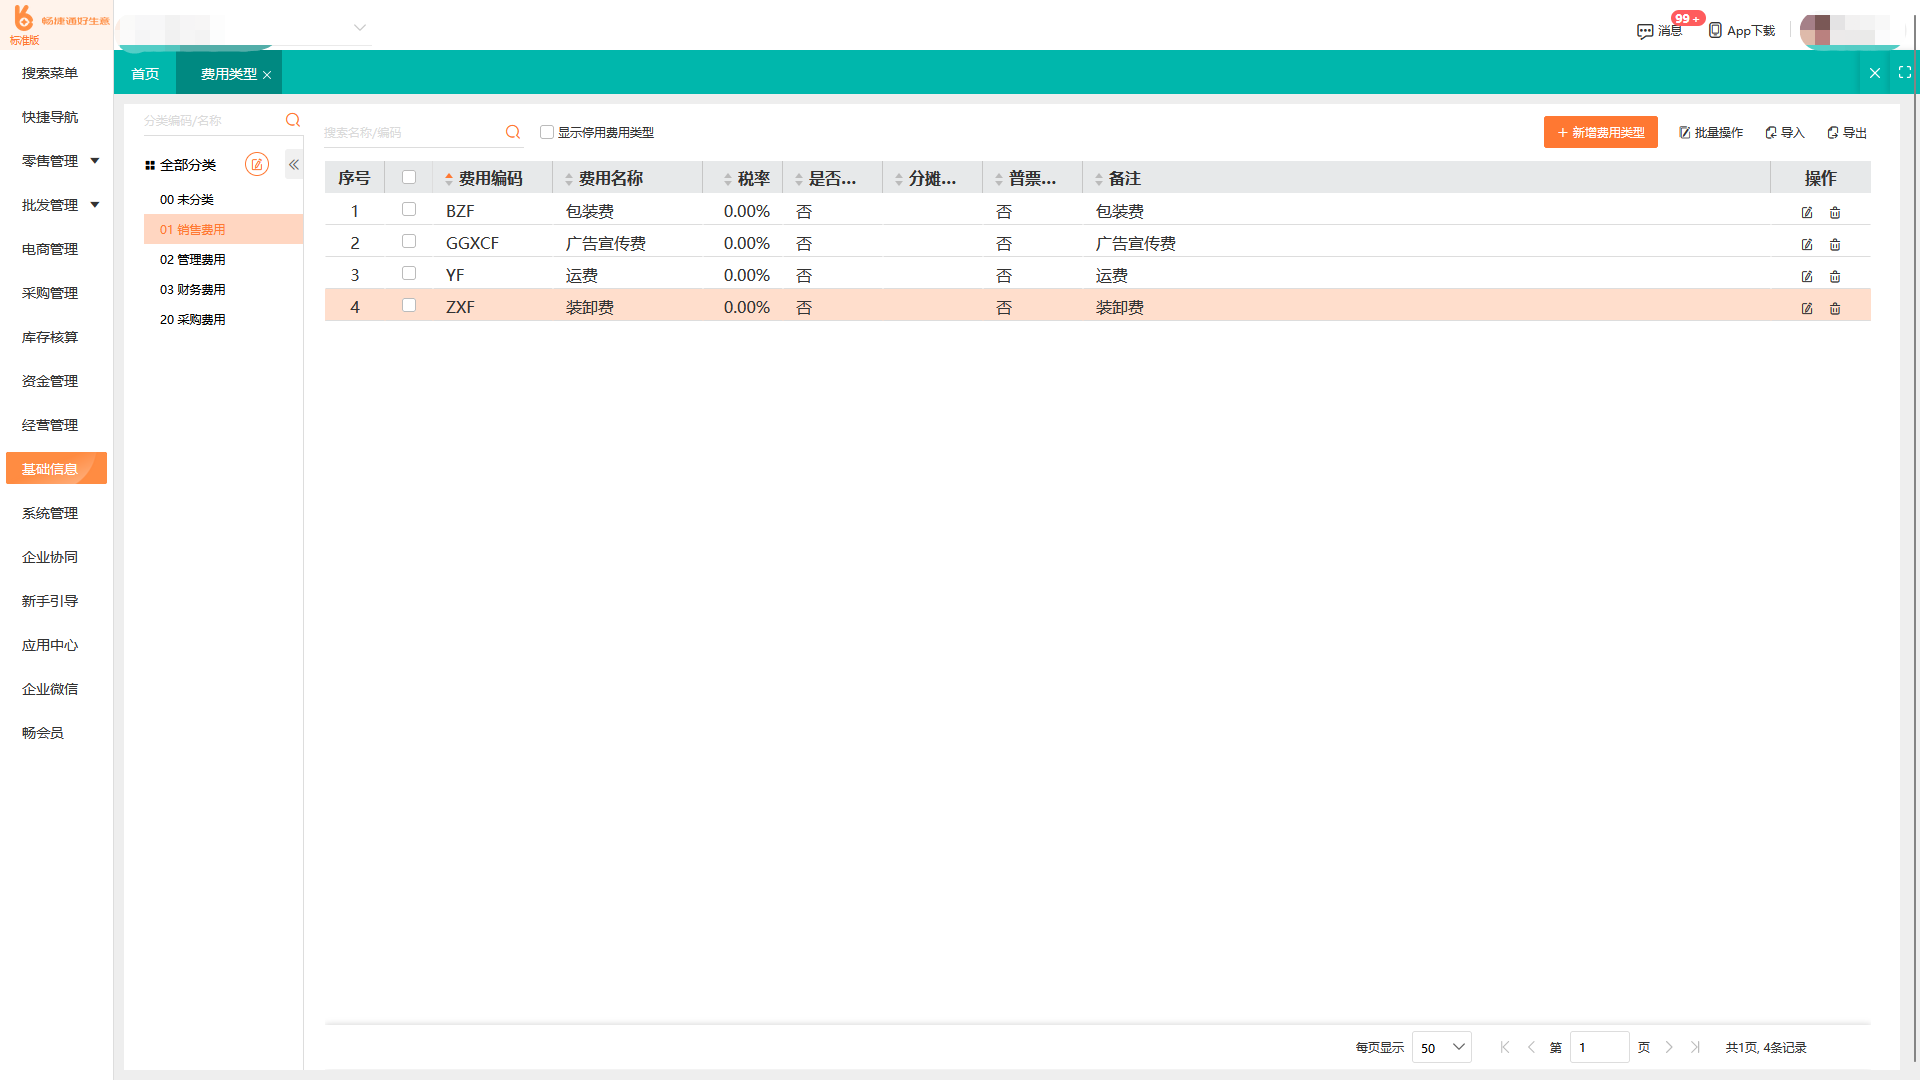Image resolution: width=1920 pixels, height=1080 pixels.
Task: Click the delete icon for GGXCF row
Action: click(x=1836, y=244)
